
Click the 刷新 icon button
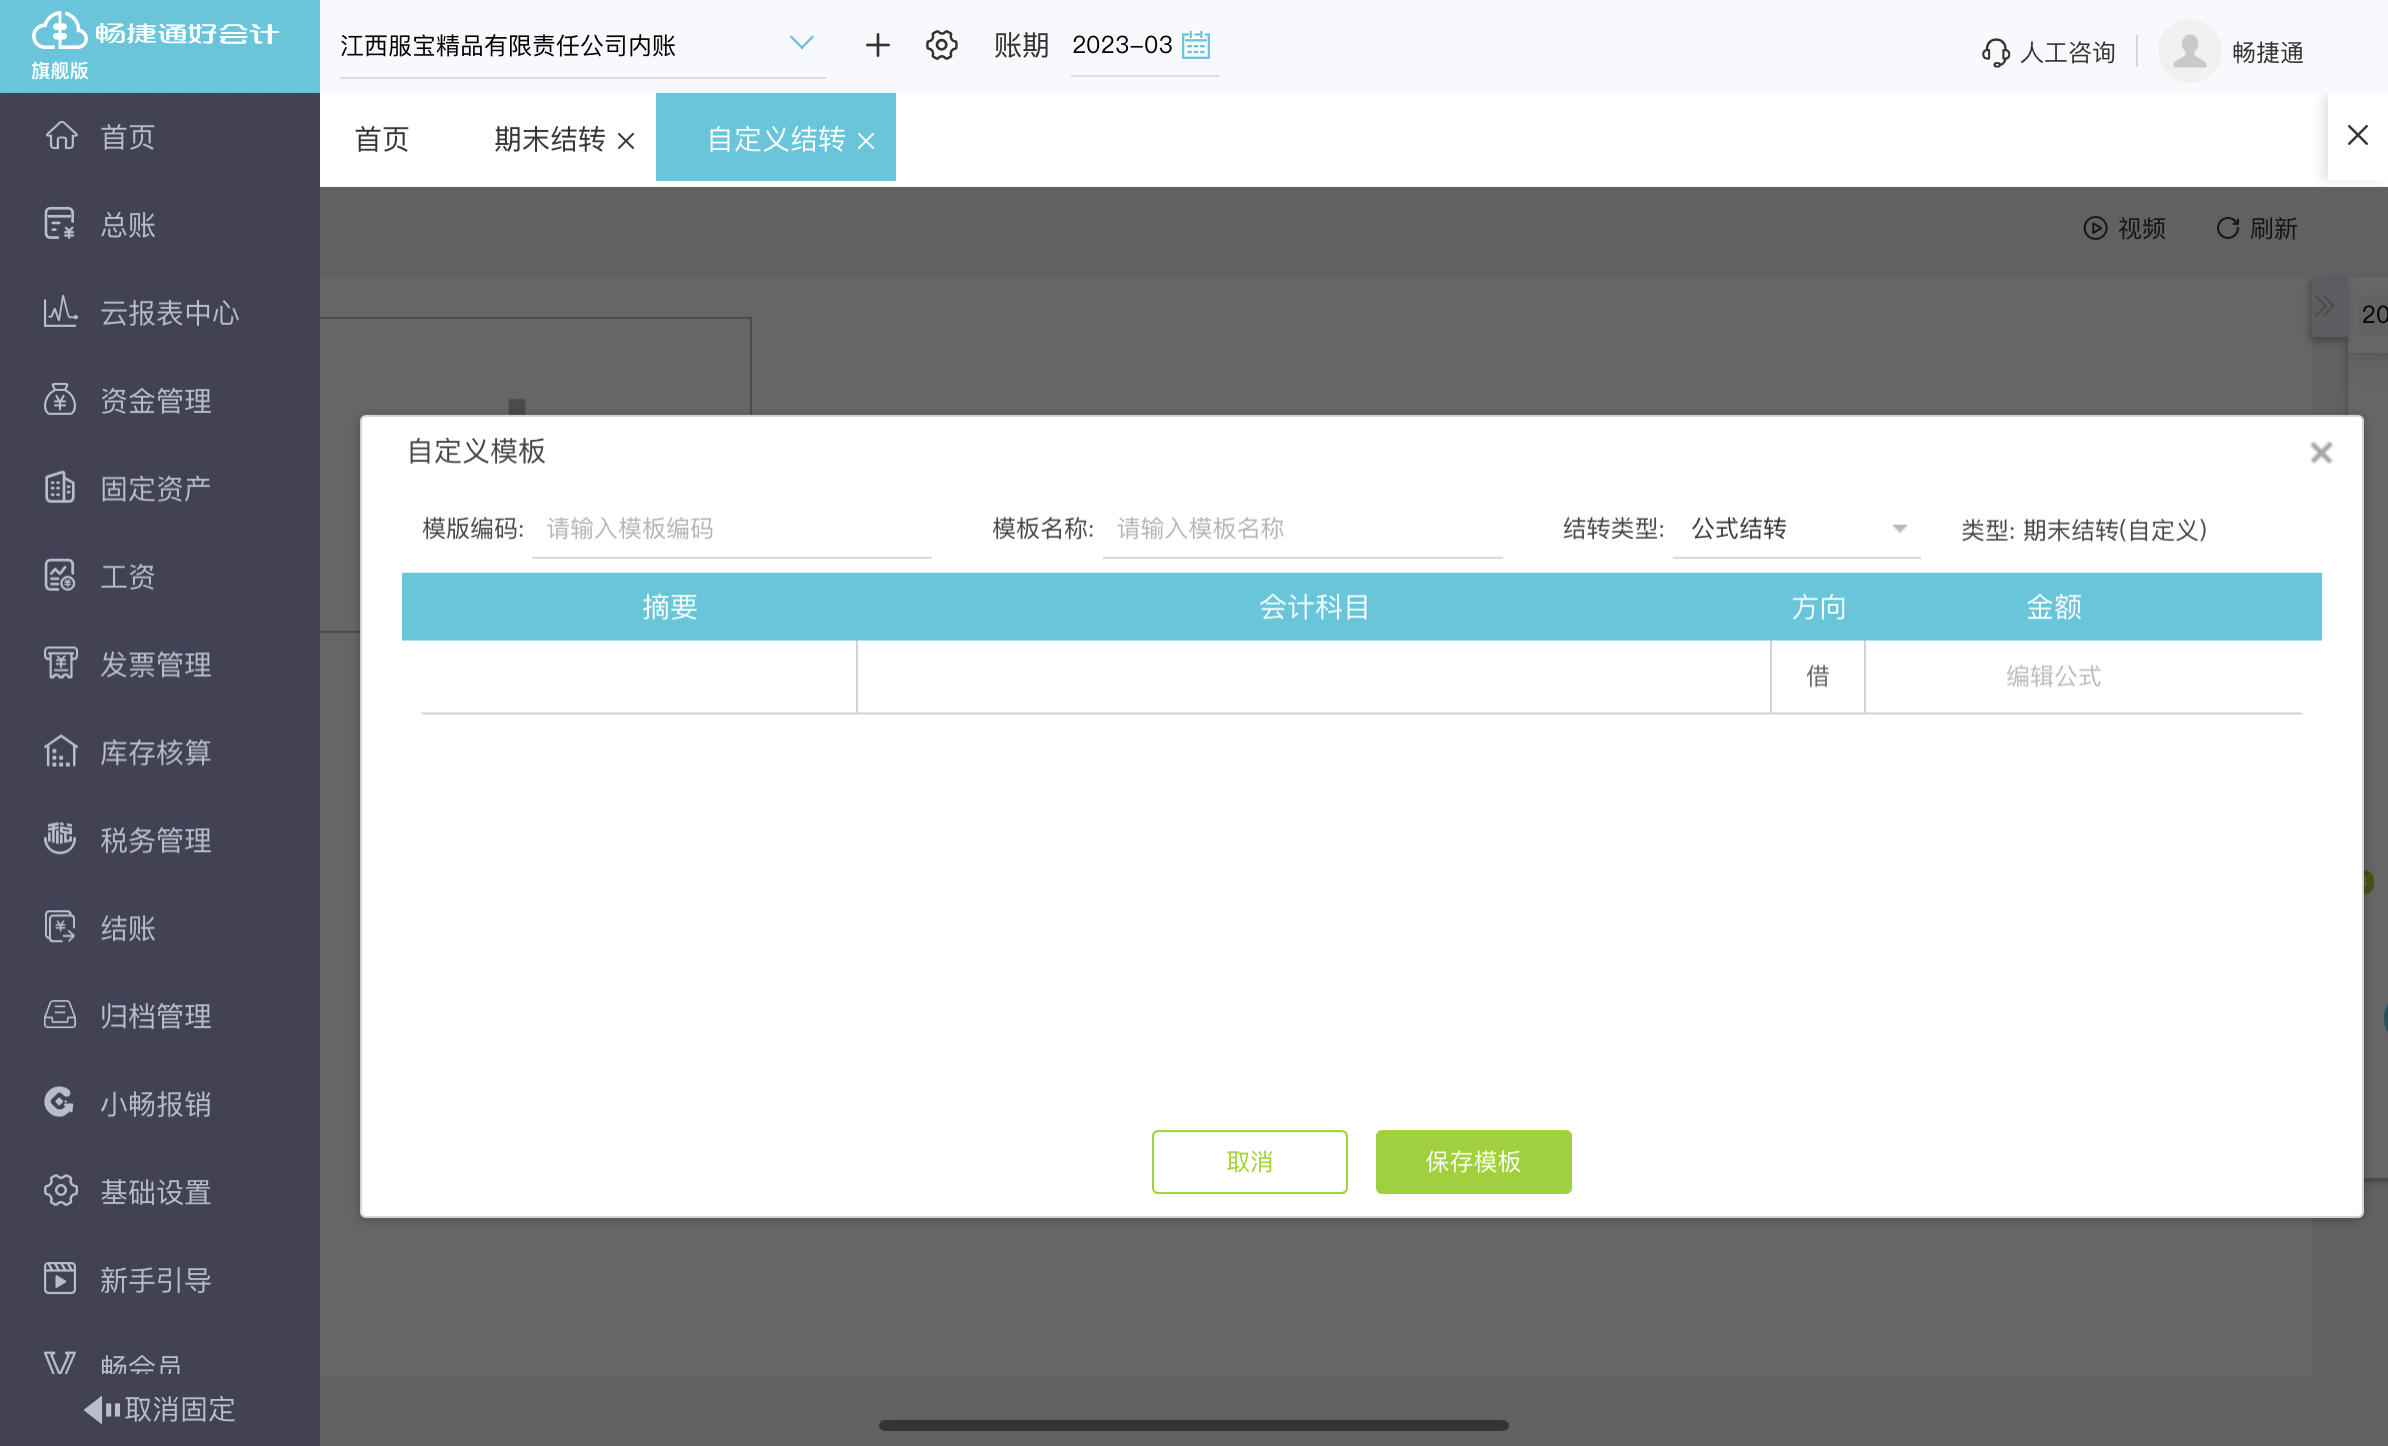(2228, 227)
